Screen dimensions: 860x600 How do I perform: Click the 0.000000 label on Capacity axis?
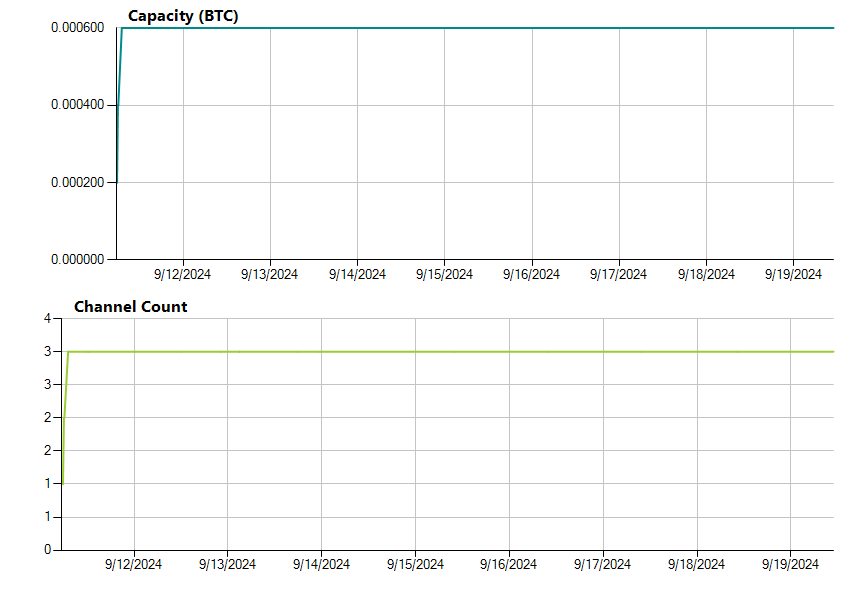(77, 259)
